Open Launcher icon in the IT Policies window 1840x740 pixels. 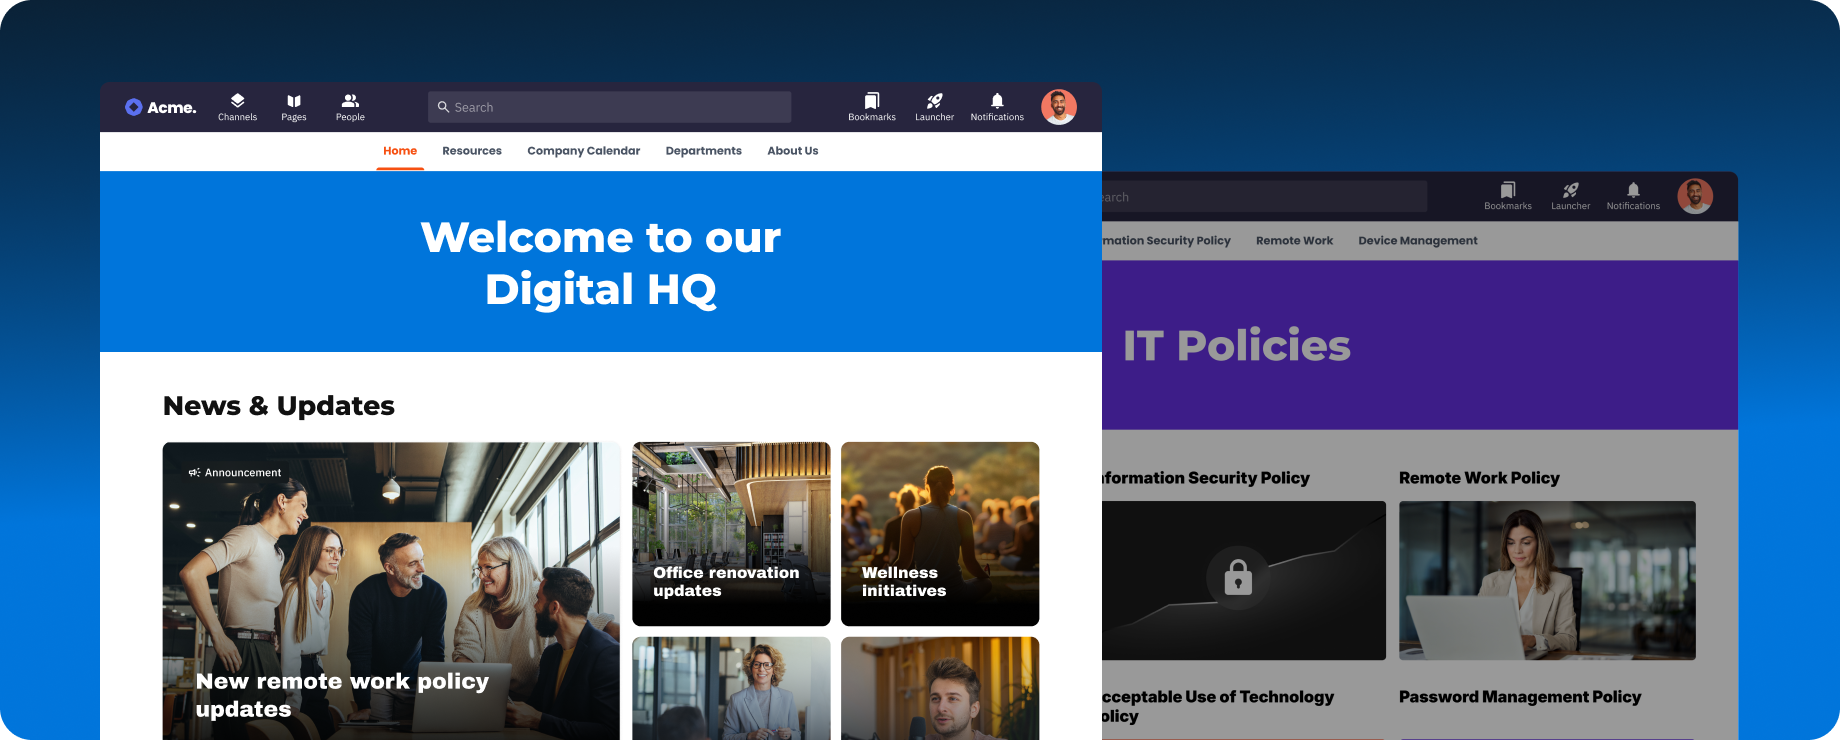[x=1570, y=196]
